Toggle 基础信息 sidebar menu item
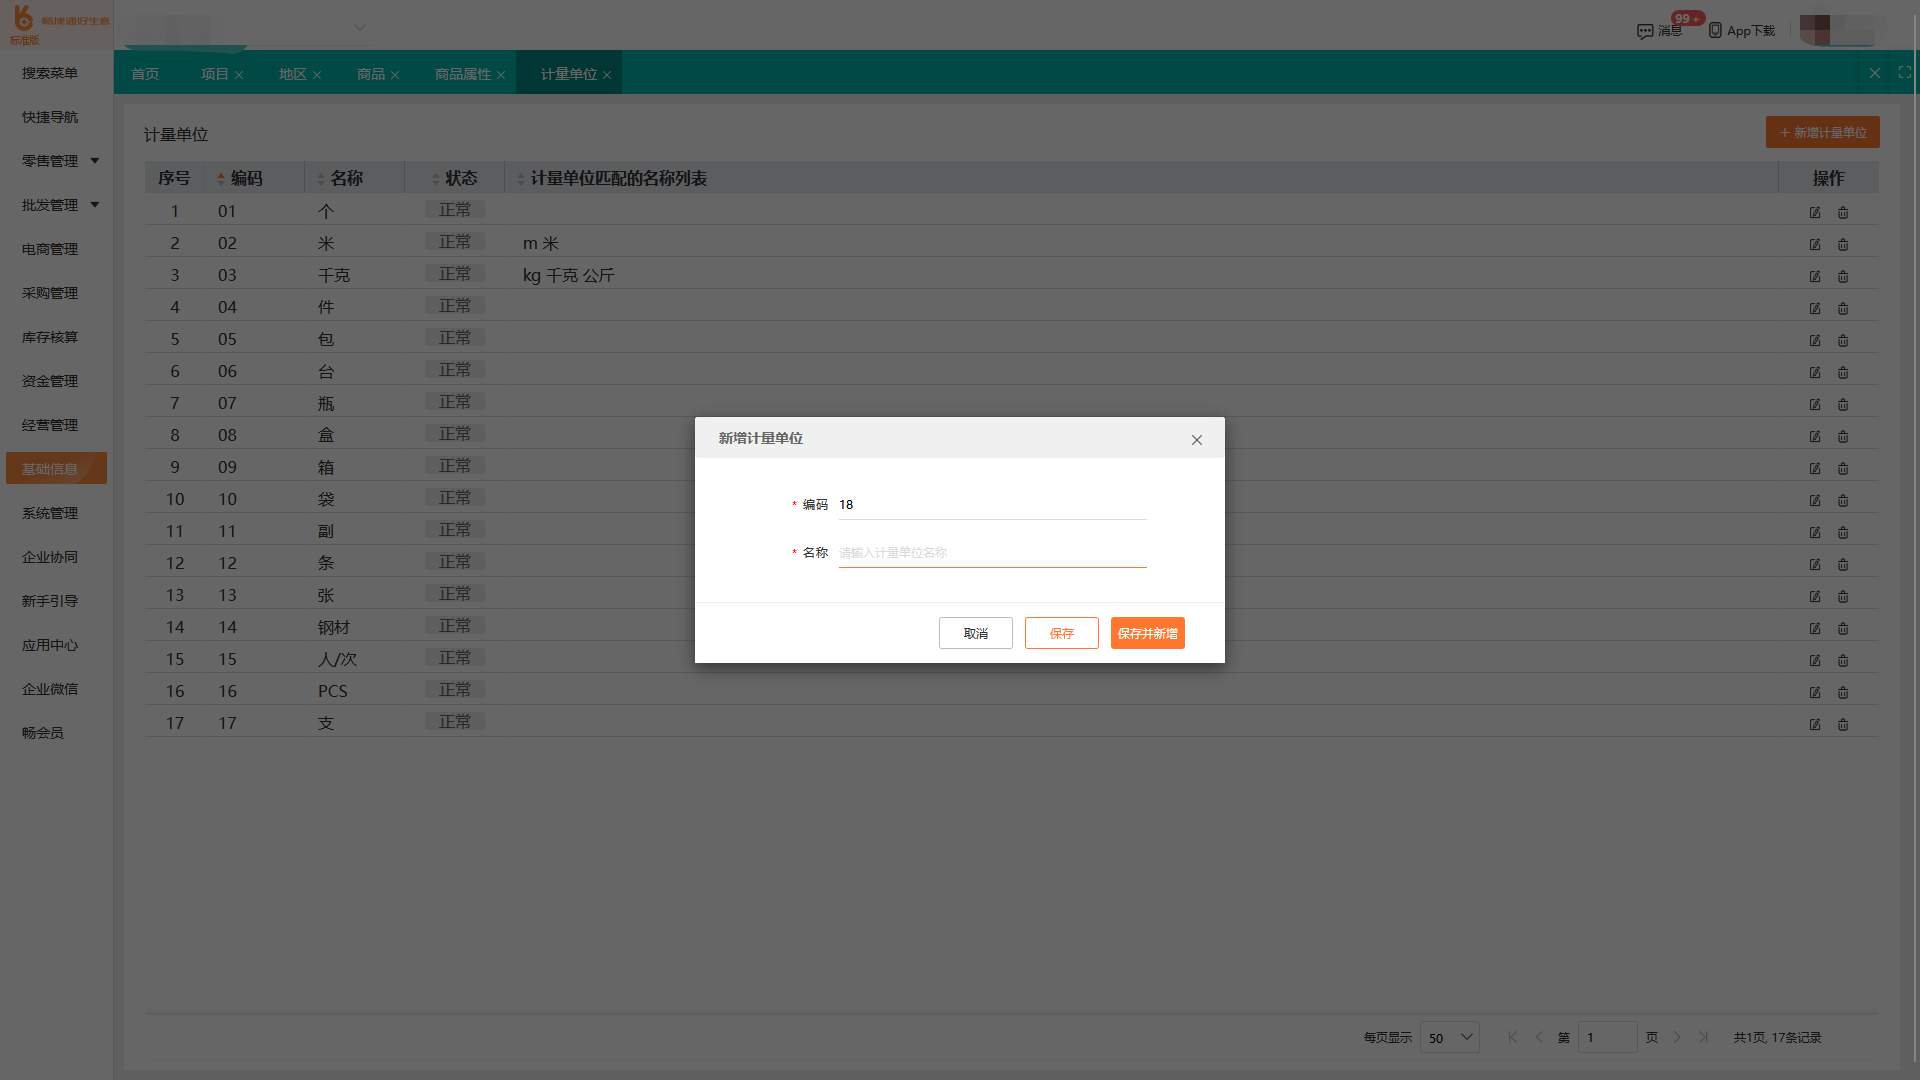This screenshot has width=1920, height=1080. click(x=54, y=468)
